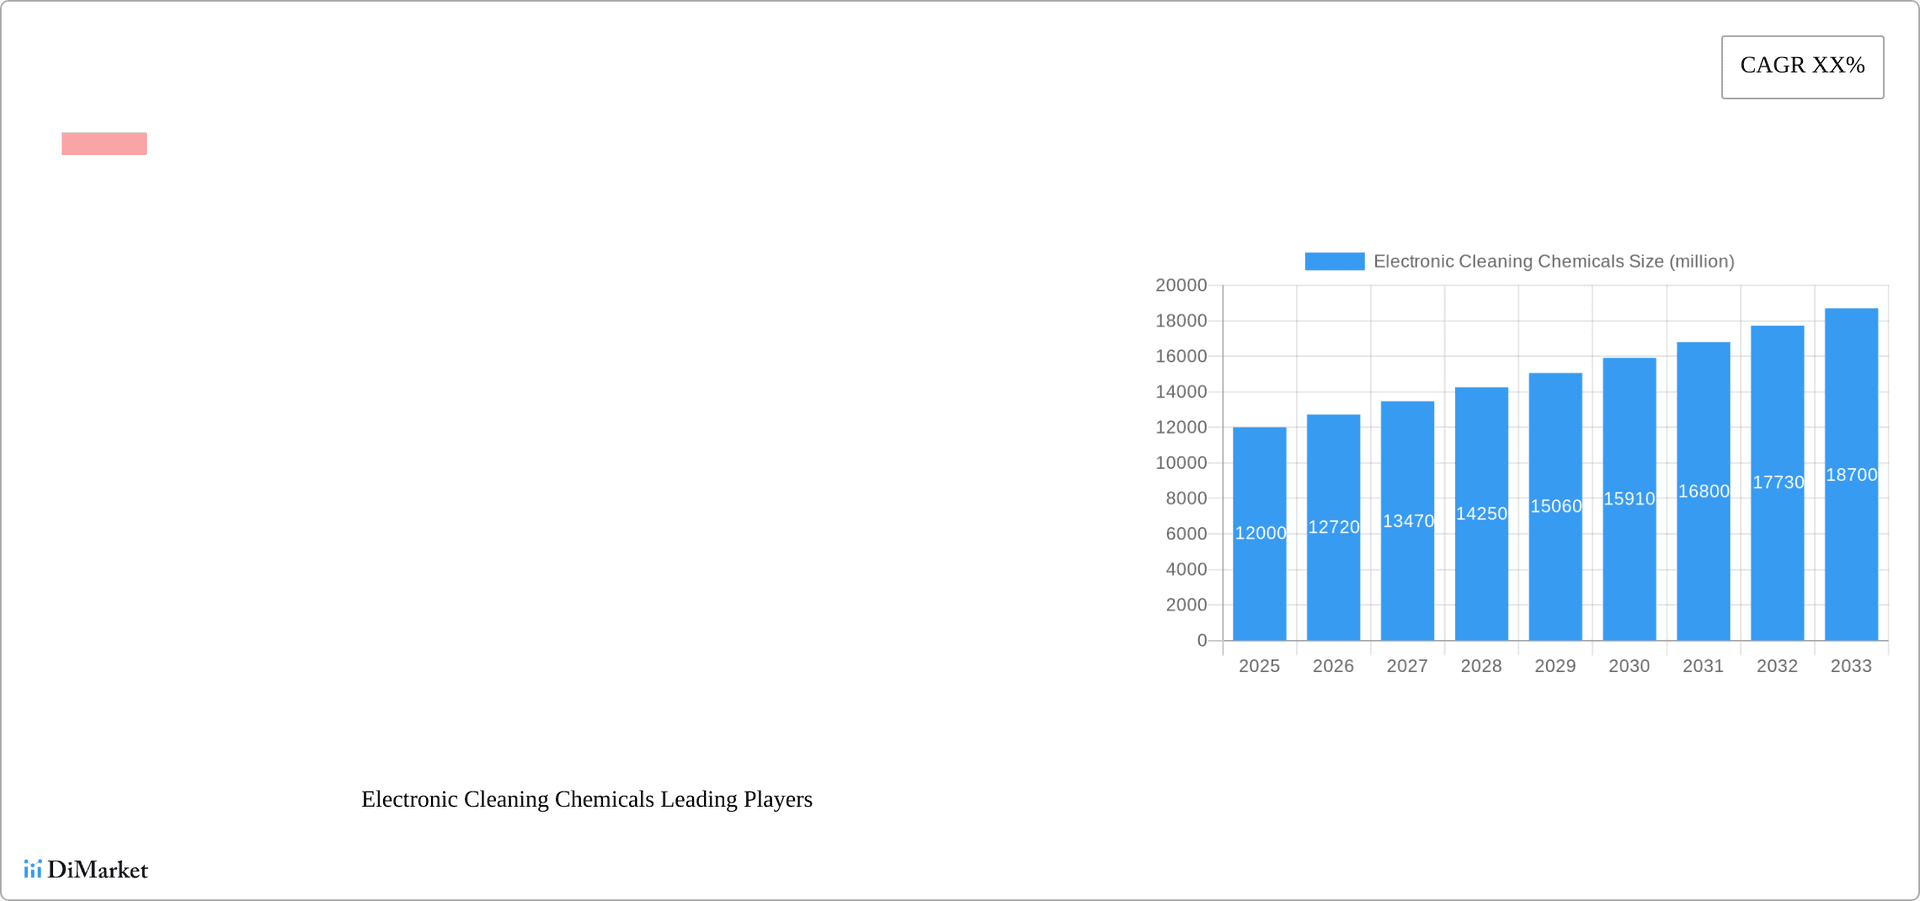Click the 0 value on the y-axis
Screen dimensions: 1920x901
click(1201, 640)
